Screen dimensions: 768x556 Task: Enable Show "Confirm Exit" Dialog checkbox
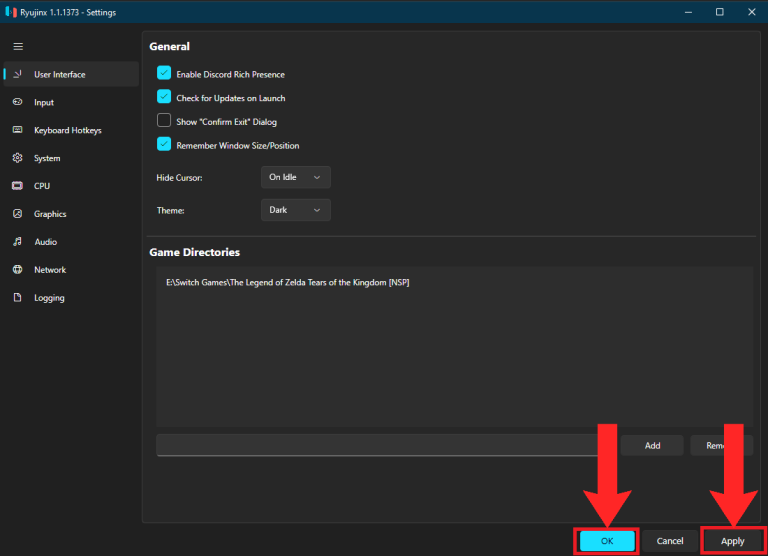click(164, 120)
